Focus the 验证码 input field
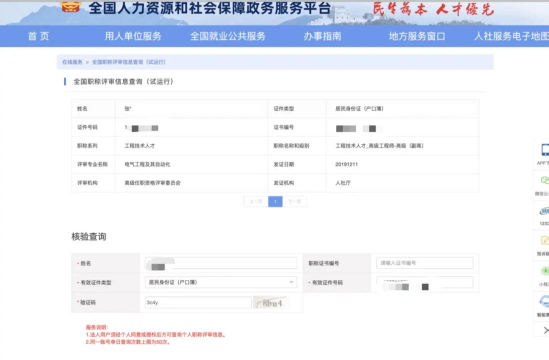 198,302
